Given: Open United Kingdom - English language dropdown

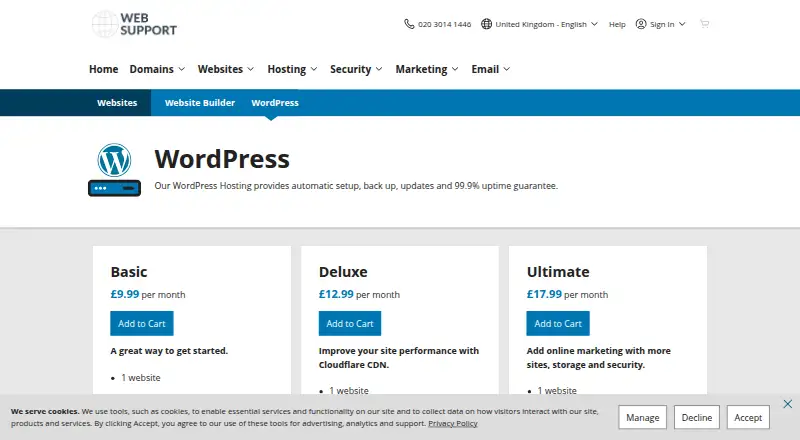Looking at the screenshot, I should pyautogui.click(x=539, y=24).
